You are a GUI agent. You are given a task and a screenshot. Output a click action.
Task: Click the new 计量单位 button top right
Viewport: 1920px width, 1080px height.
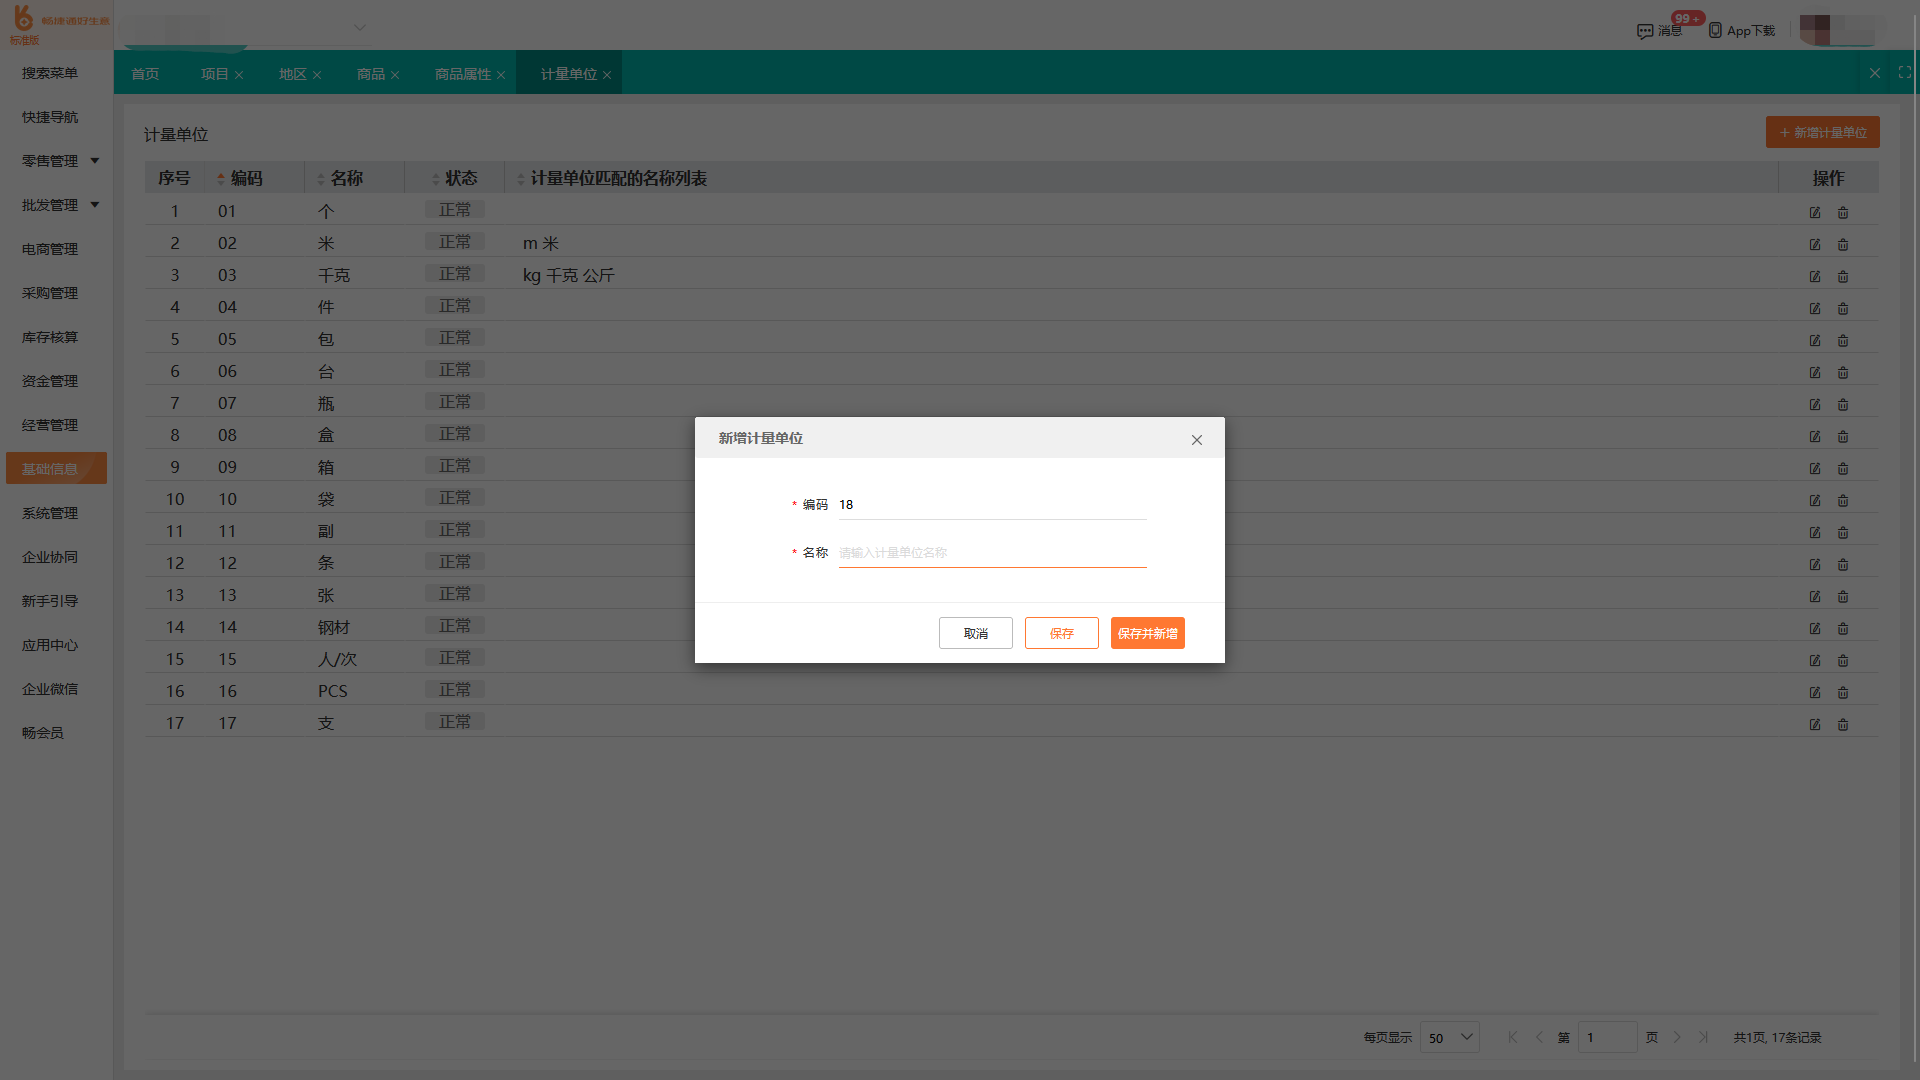(1824, 132)
